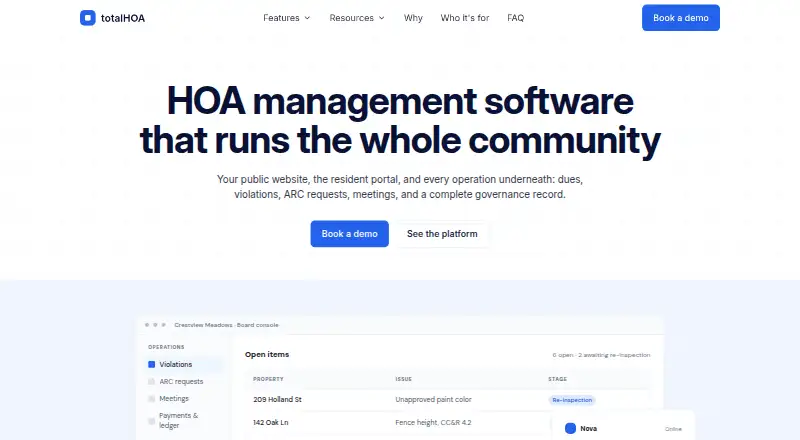Expand the Features menu
This screenshot has height=440, width=800.
tap(287, 18)
